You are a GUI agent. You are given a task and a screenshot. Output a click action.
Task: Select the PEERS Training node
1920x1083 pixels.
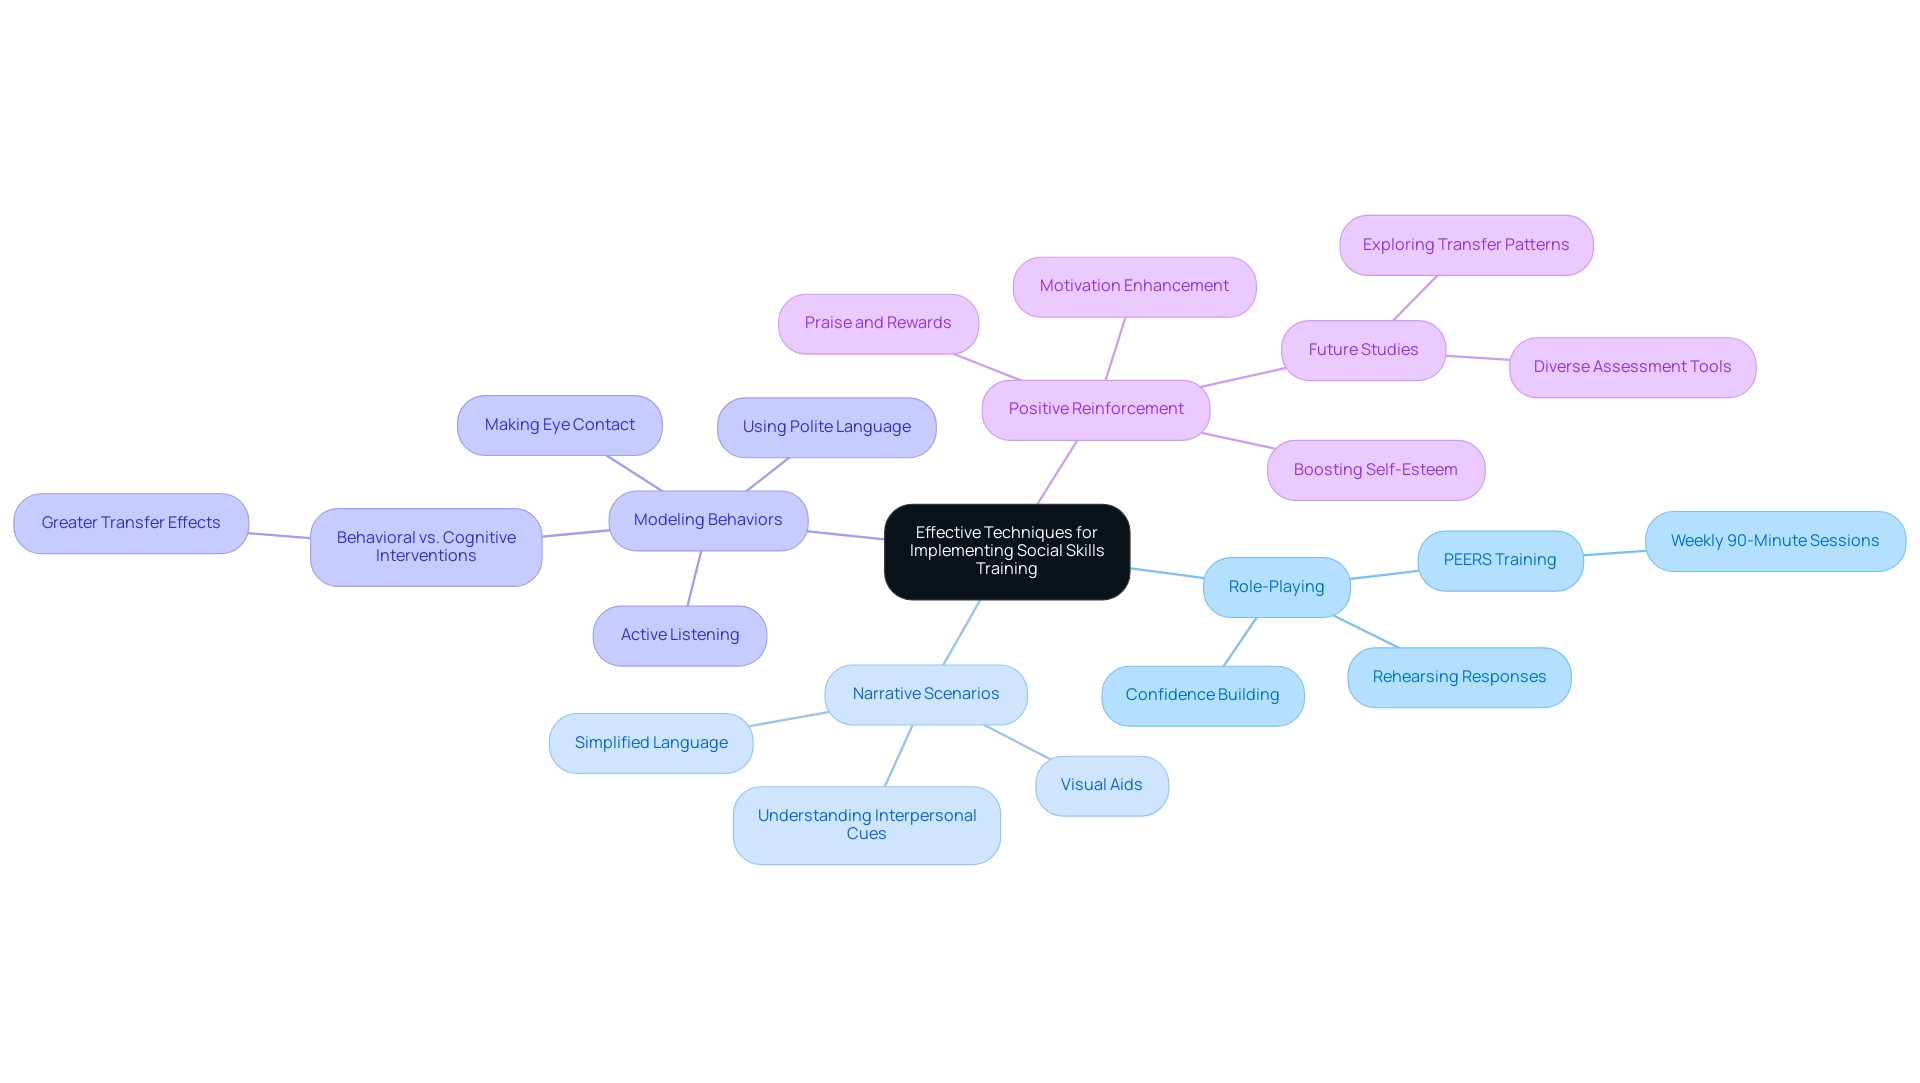pos(1499,558)
